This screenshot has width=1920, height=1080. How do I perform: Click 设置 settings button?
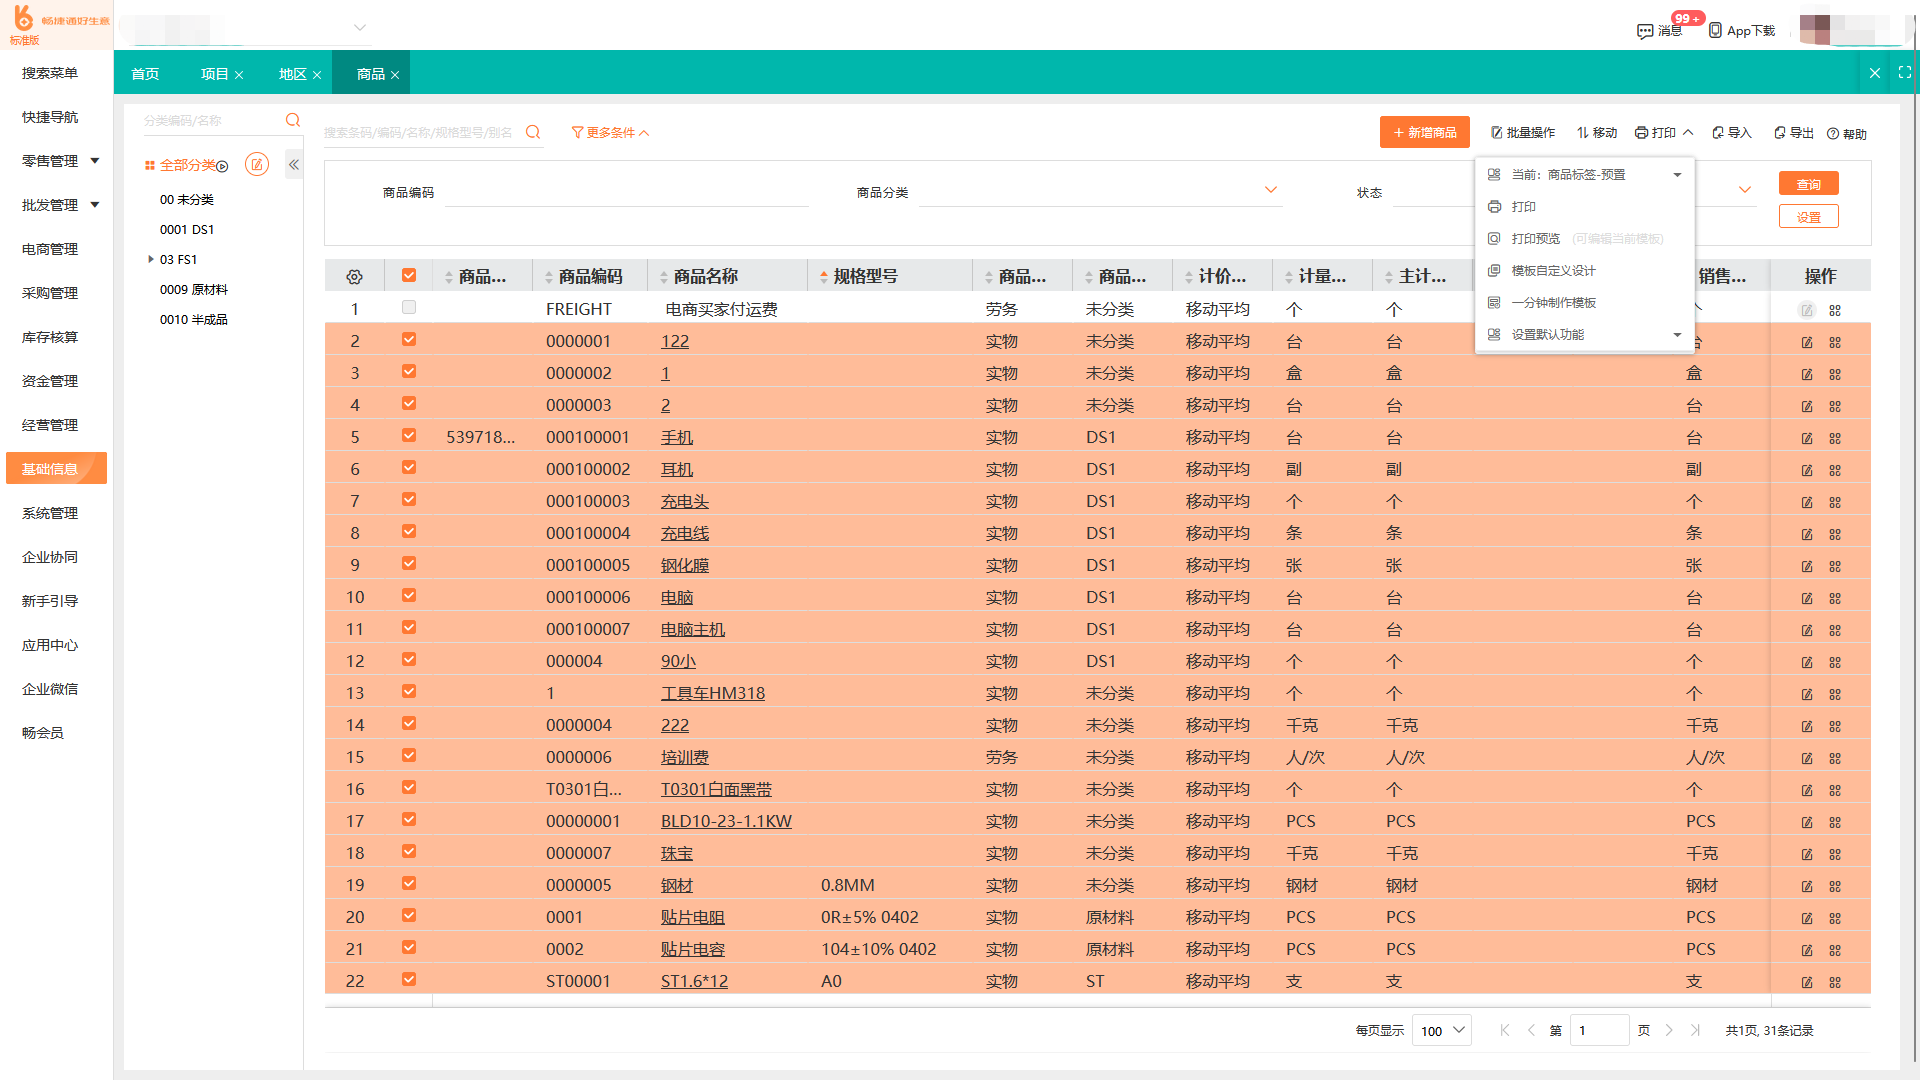[x=1808, y=216]
